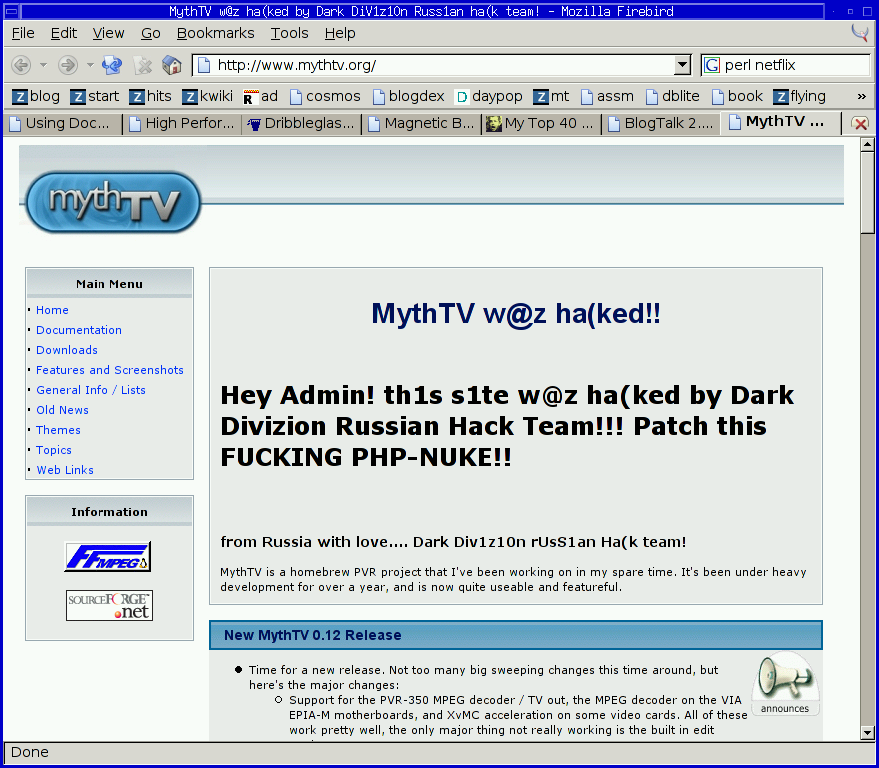Click the Forward navigation arrow
The image size is (879, 768).
(x=67, y=65)
